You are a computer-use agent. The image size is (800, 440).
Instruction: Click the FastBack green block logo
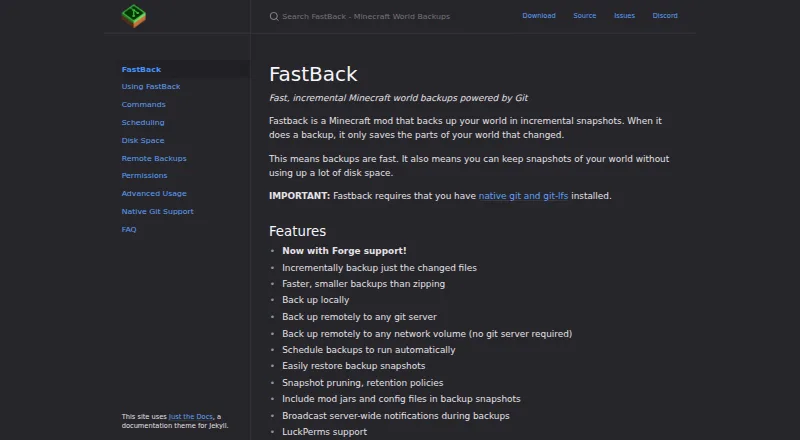(x=134, y=16)
